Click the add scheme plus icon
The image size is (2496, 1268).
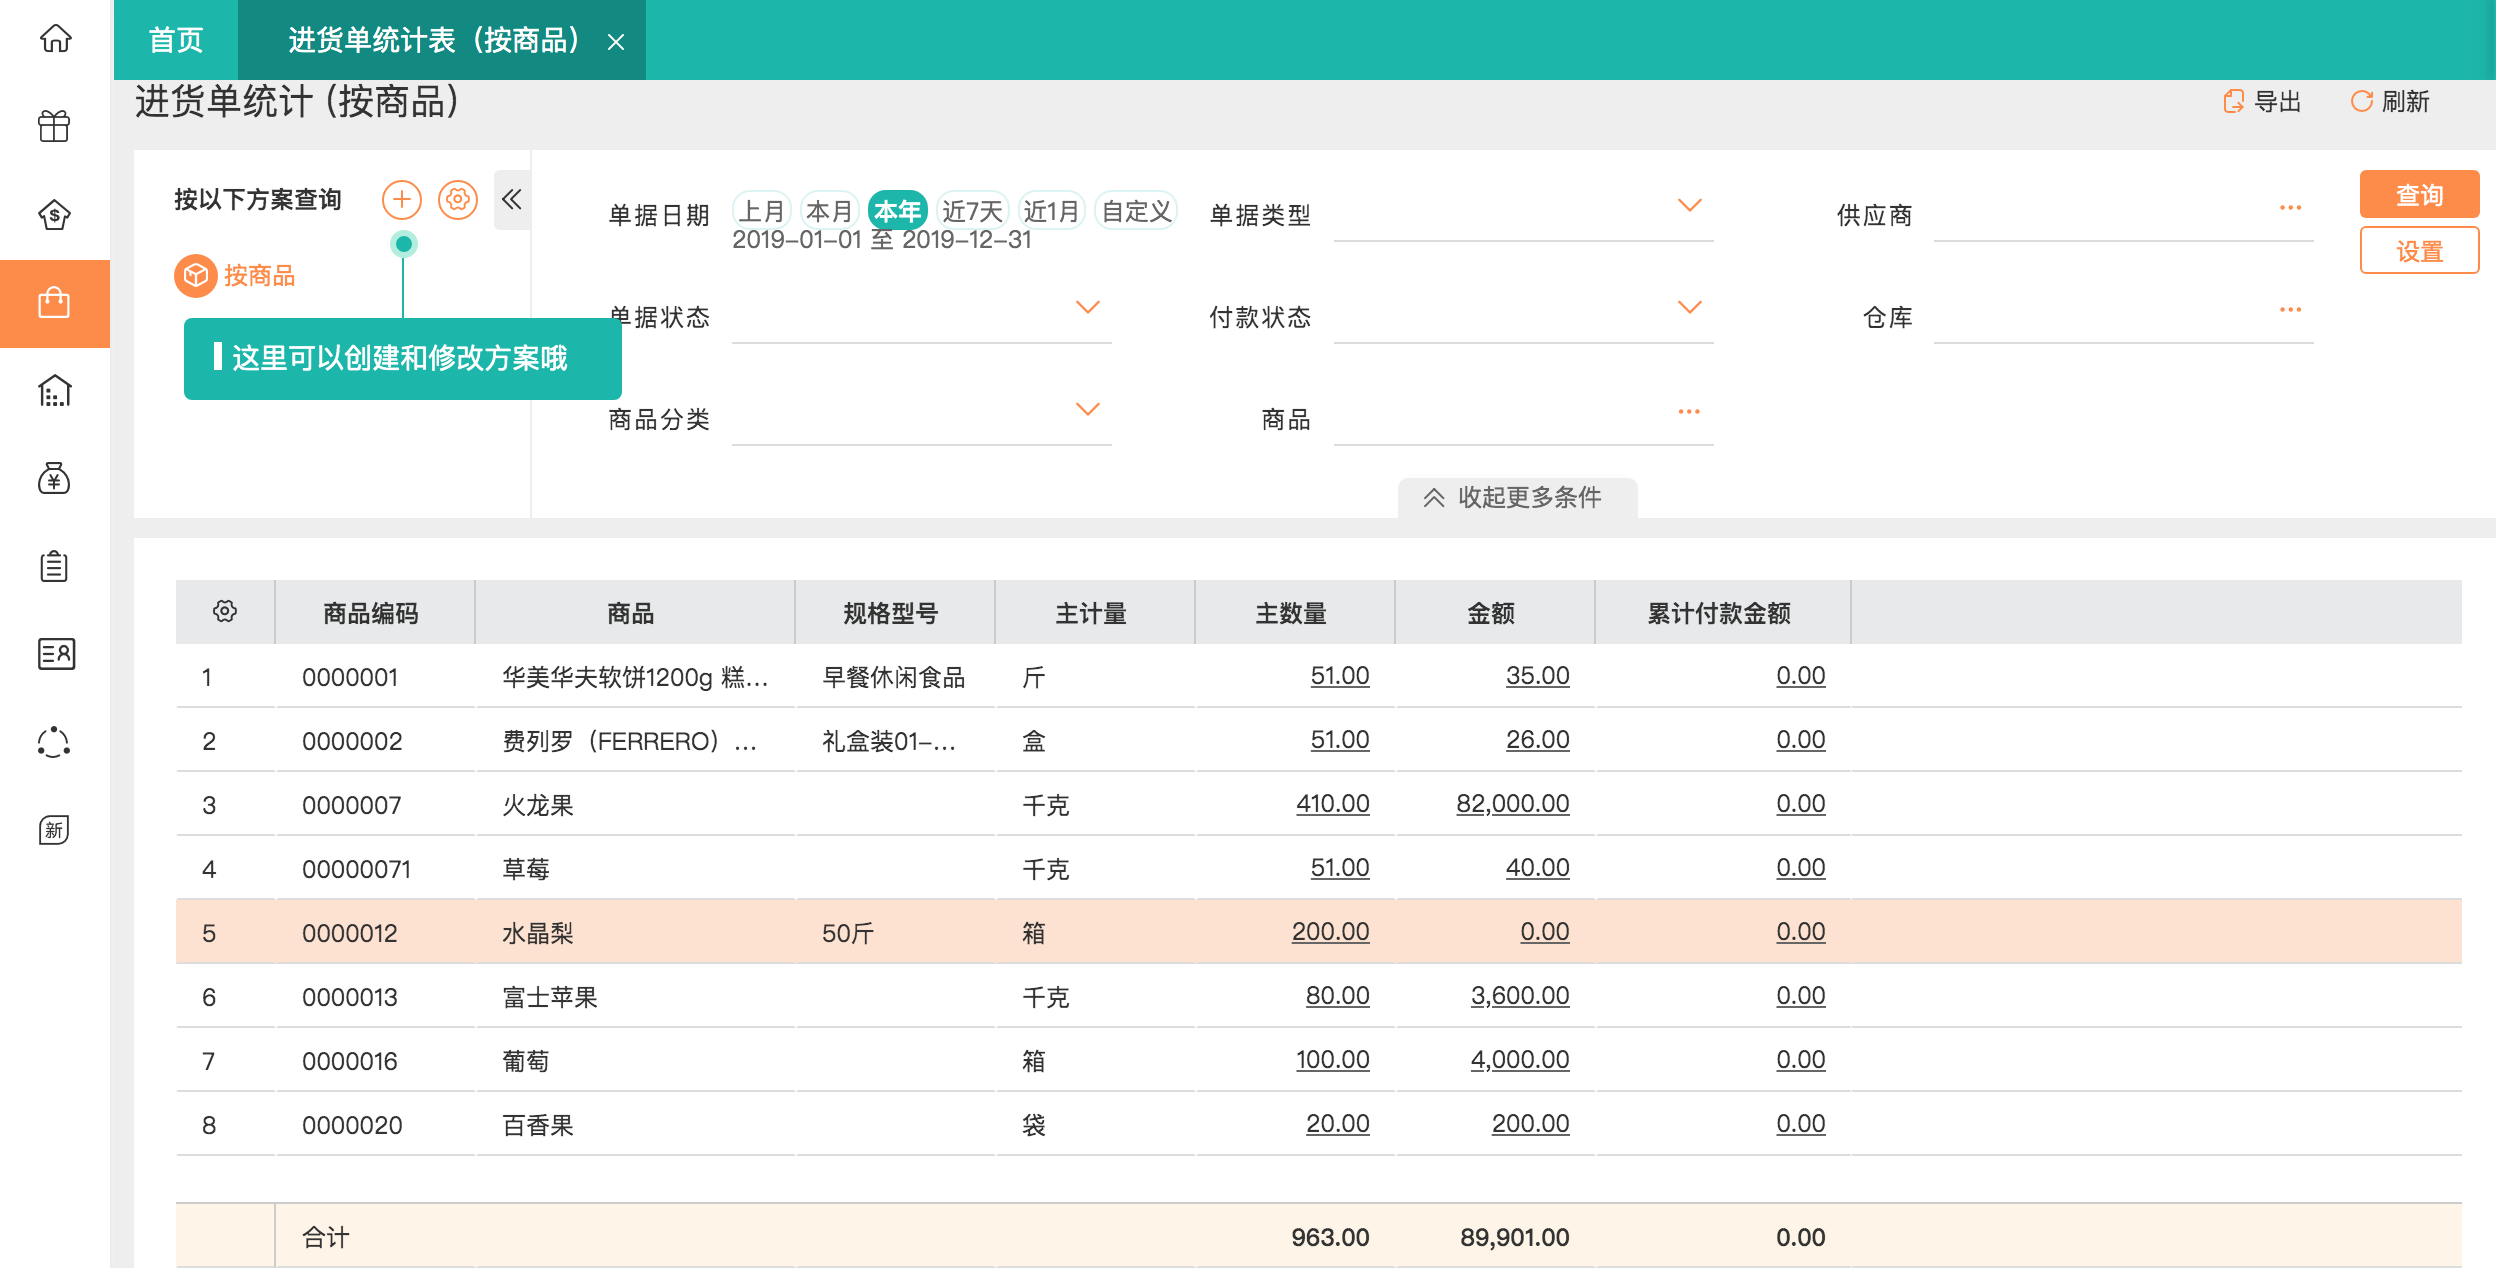pos(403,197)
